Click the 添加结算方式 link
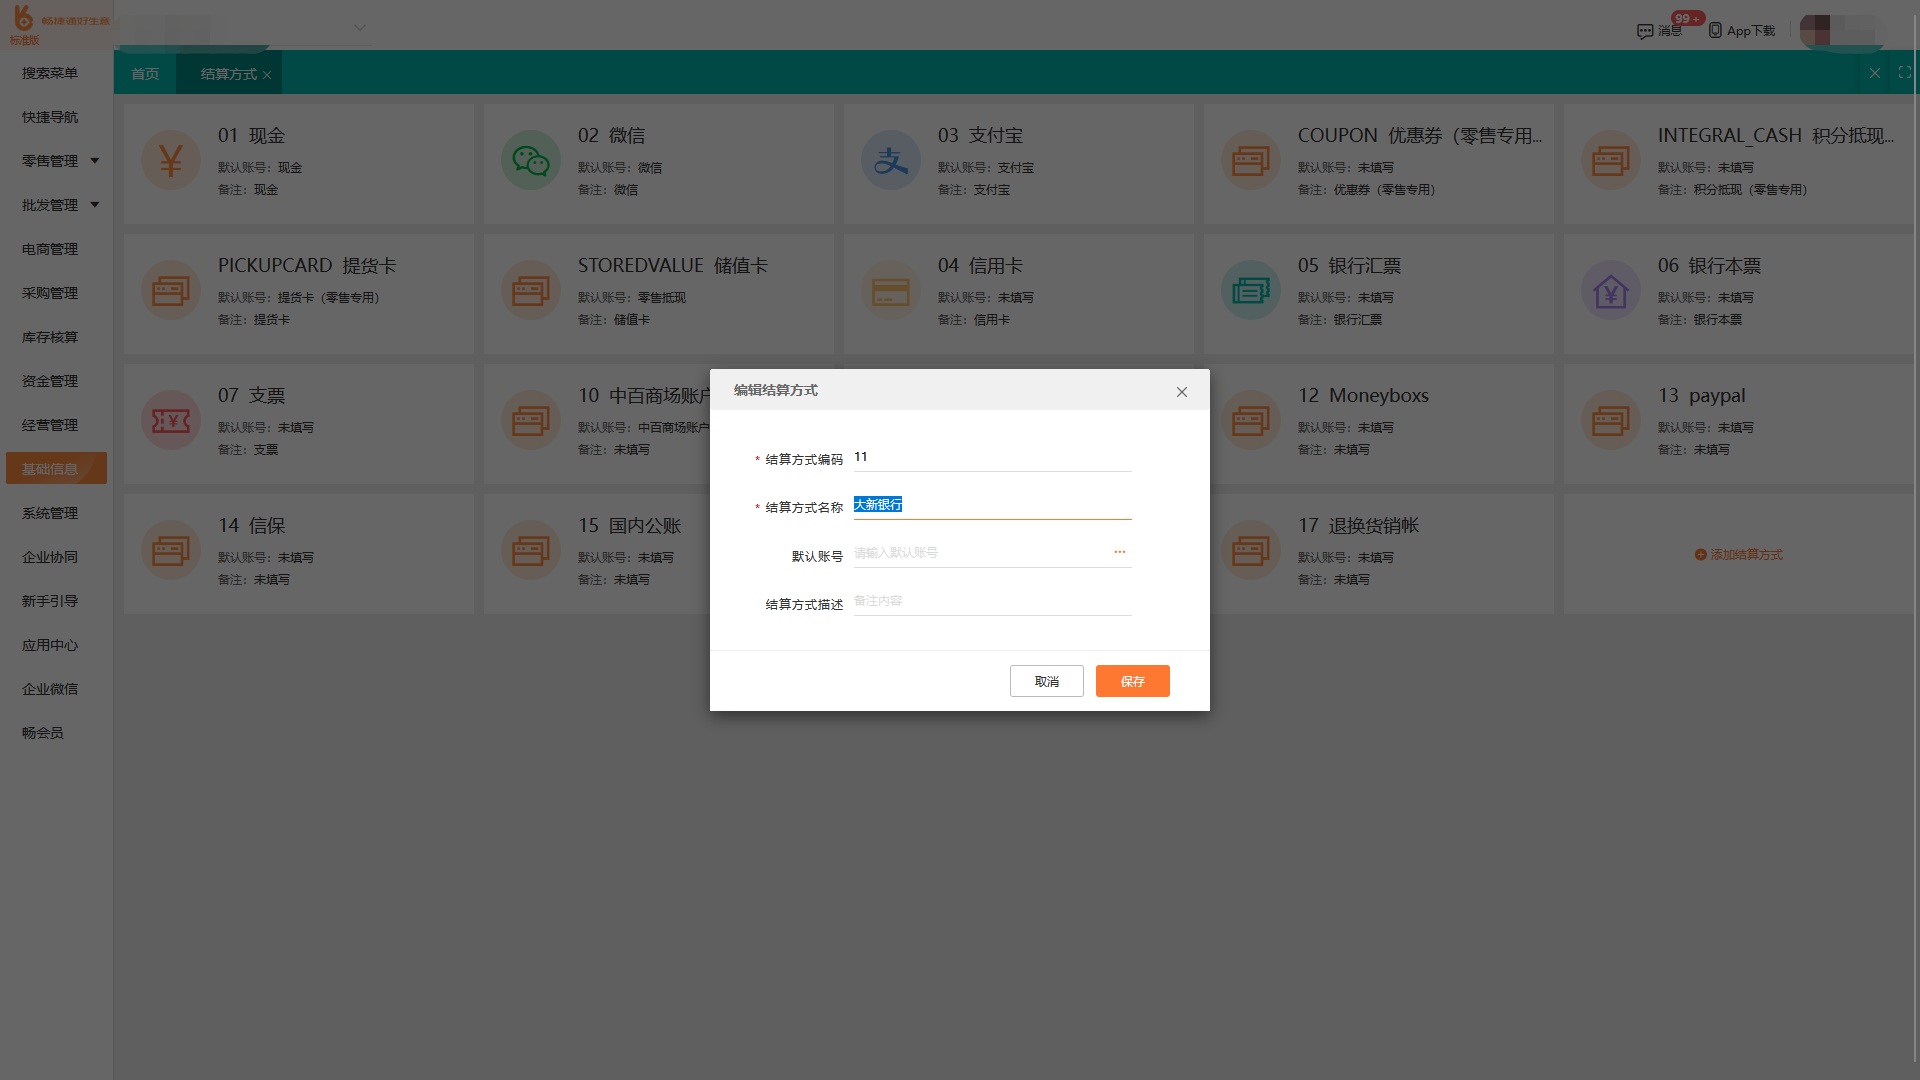This screenshot has height=1080, width=1920. click(x=1738, y=553)
